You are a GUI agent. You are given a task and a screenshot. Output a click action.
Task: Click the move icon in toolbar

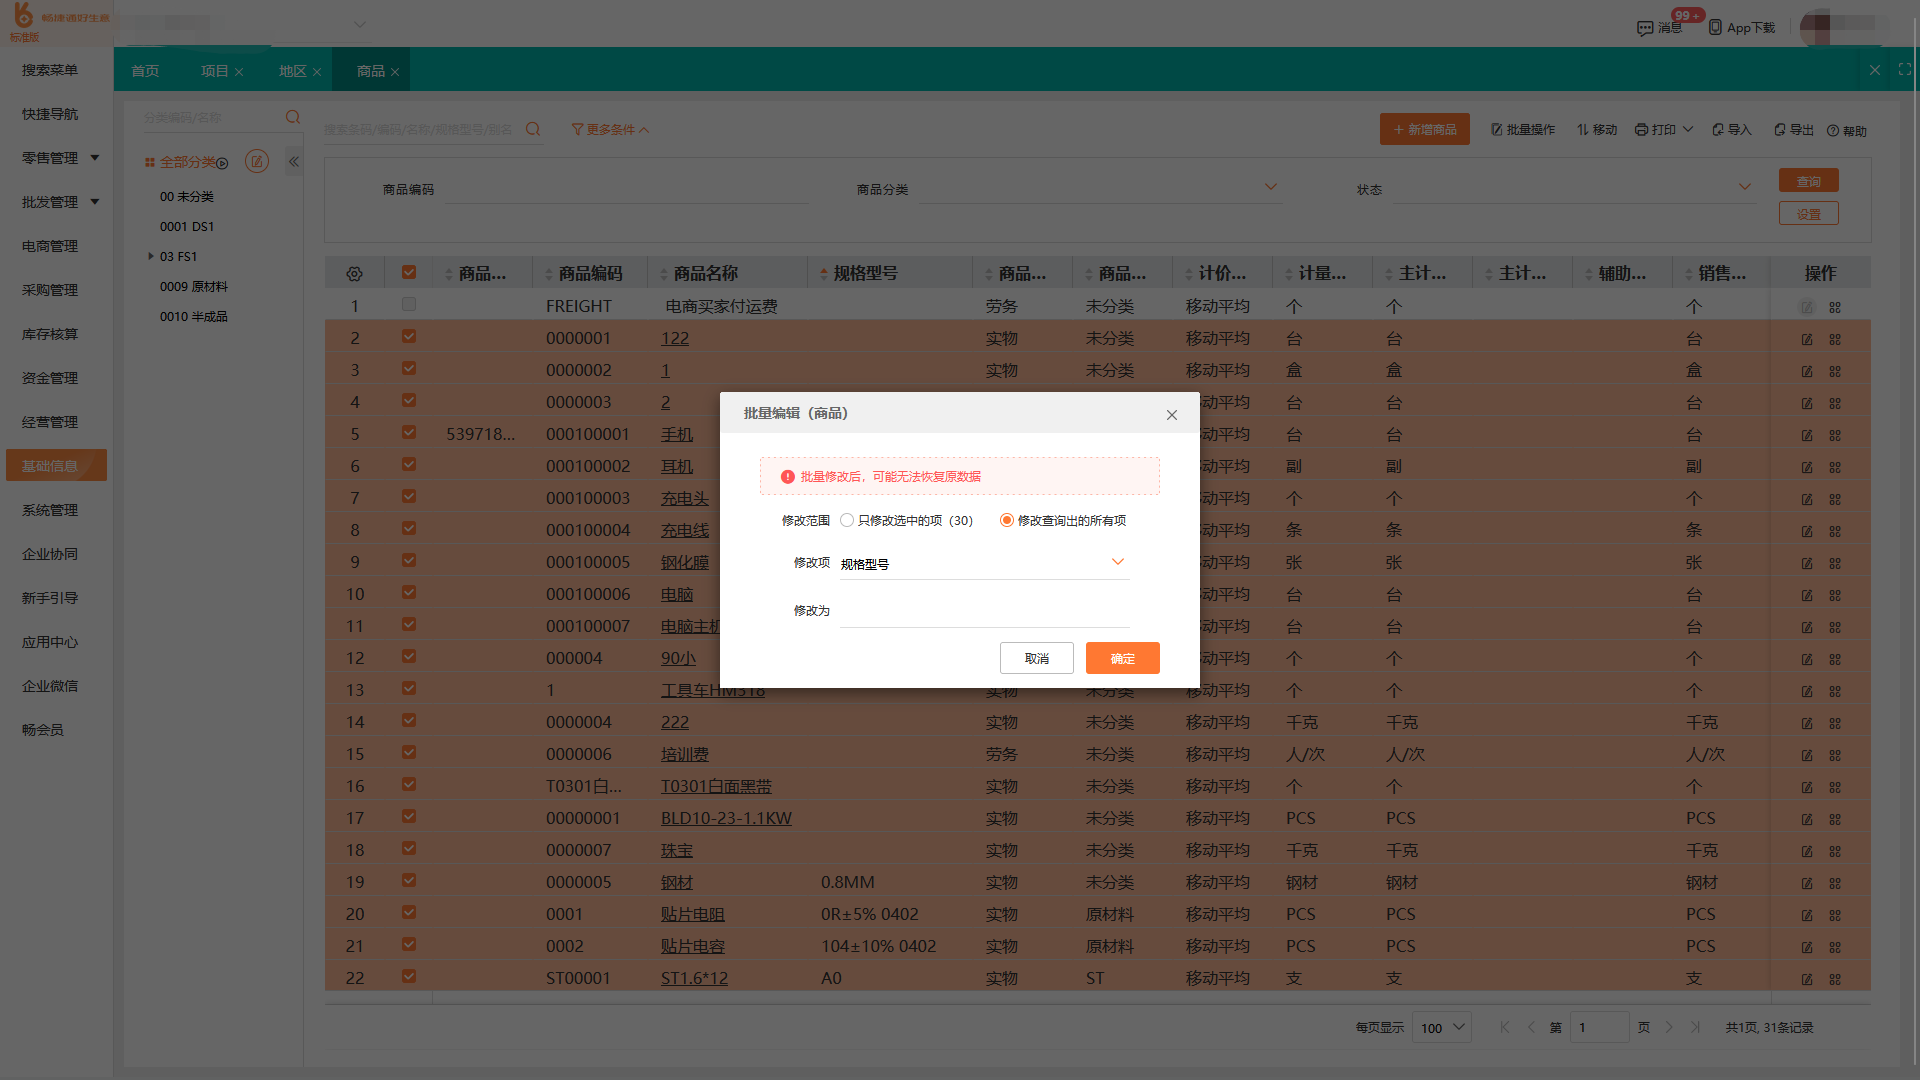tap(1597, 128)
